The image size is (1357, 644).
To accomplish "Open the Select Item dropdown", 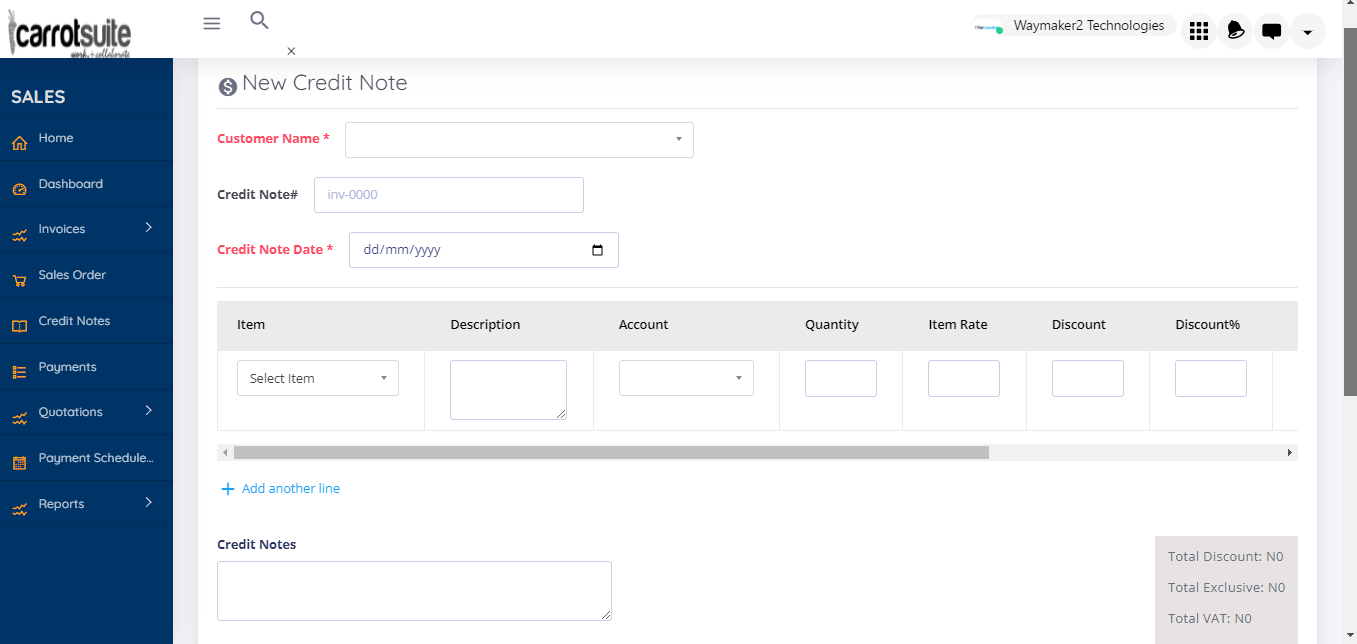I will 317,378.
